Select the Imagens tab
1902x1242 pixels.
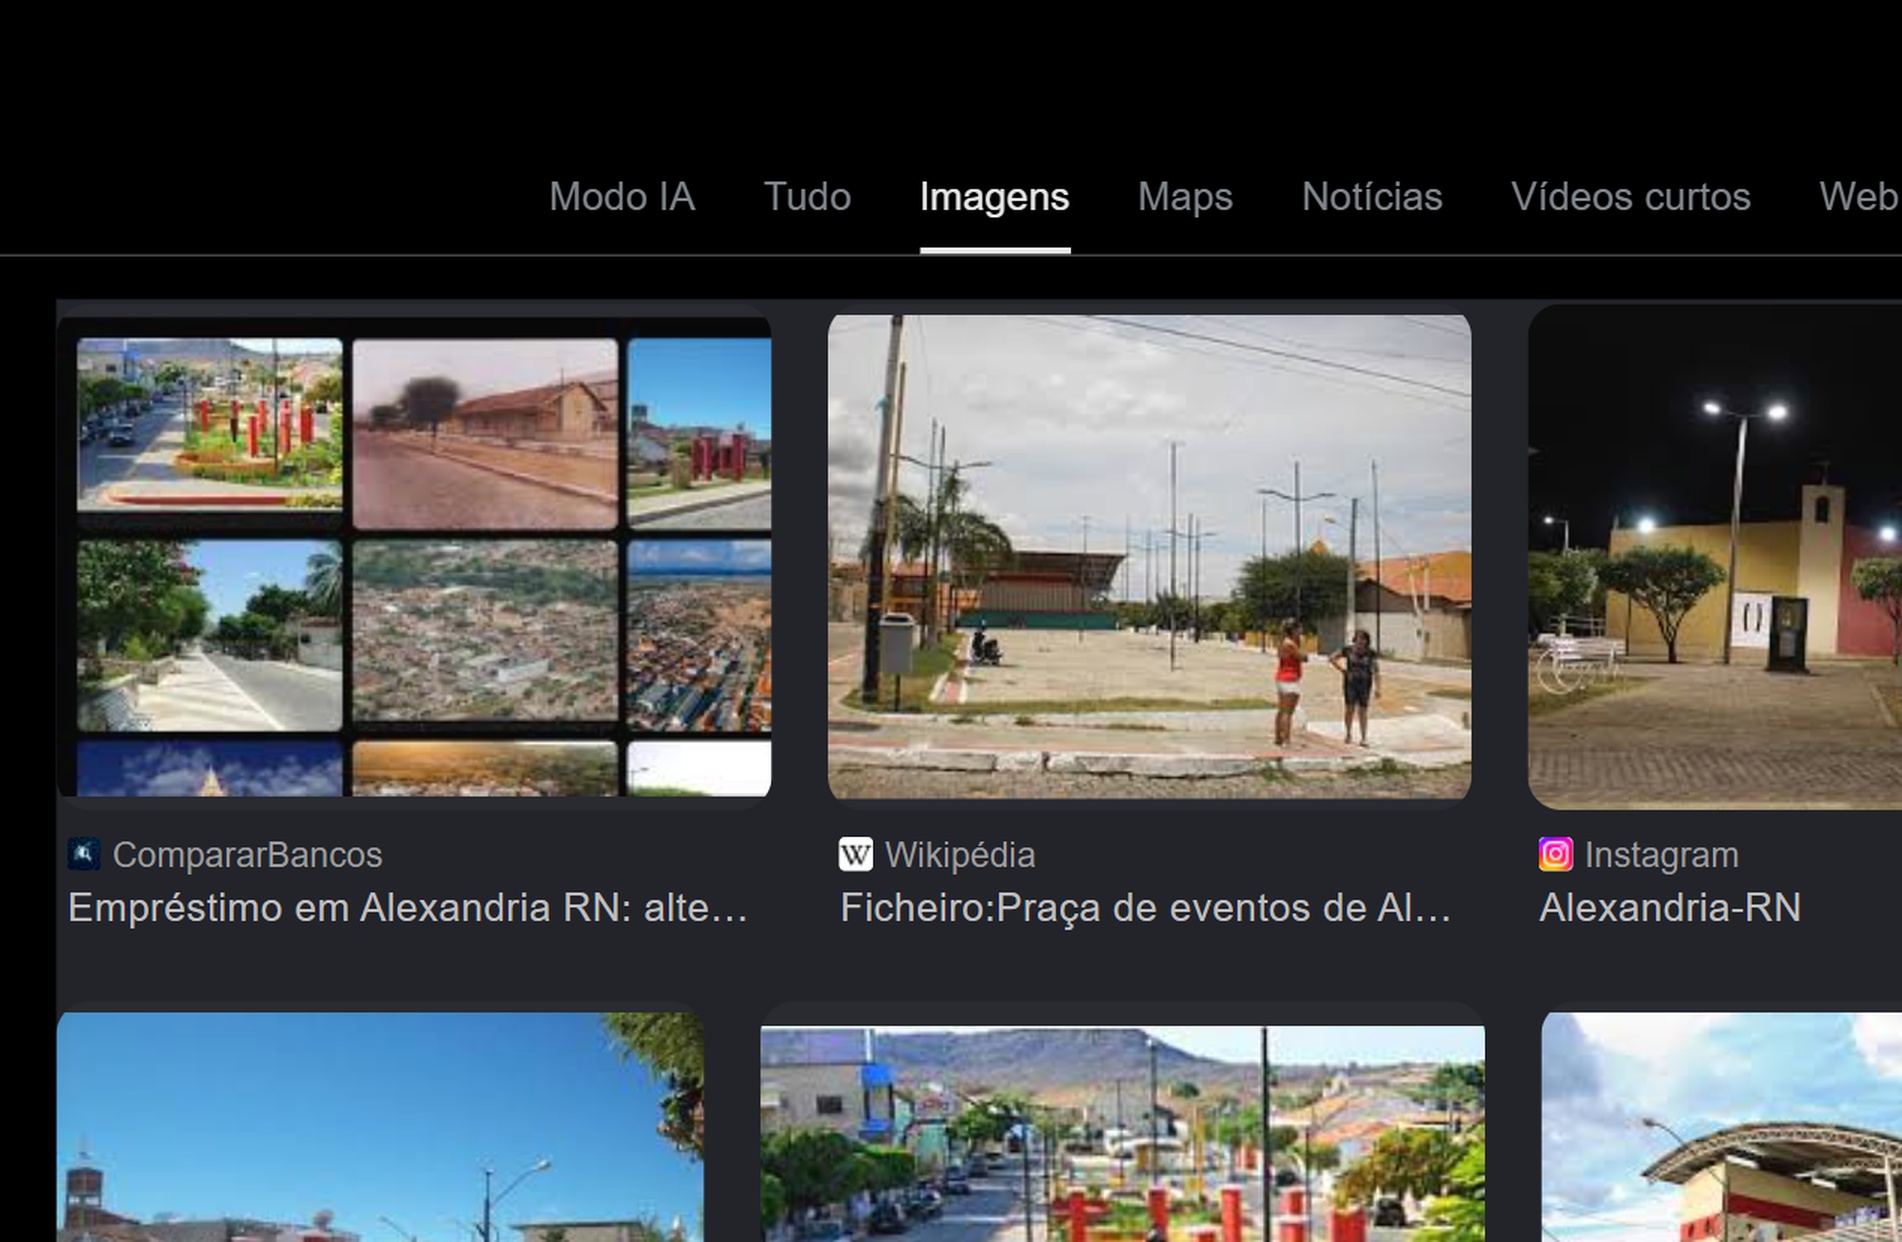pos(994,197)
